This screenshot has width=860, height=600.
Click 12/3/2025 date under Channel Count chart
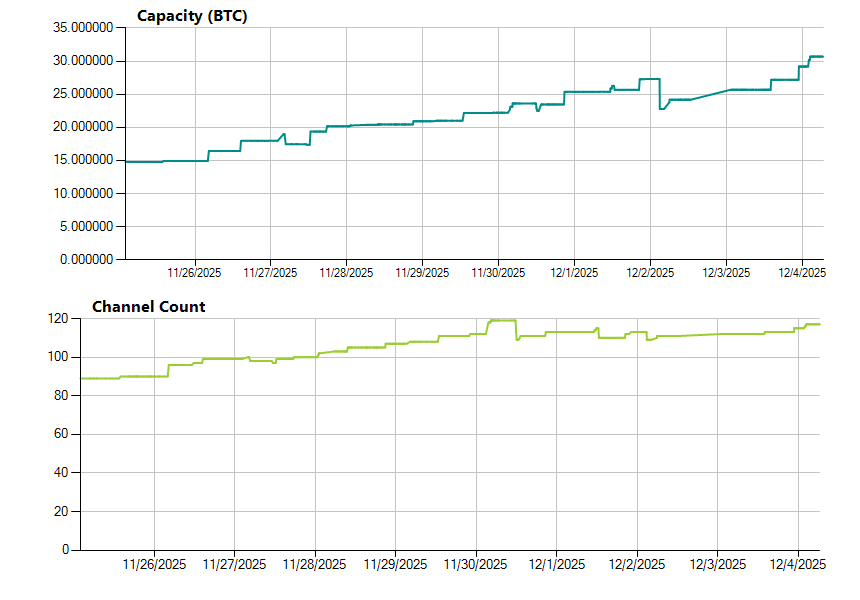point(718,564)
